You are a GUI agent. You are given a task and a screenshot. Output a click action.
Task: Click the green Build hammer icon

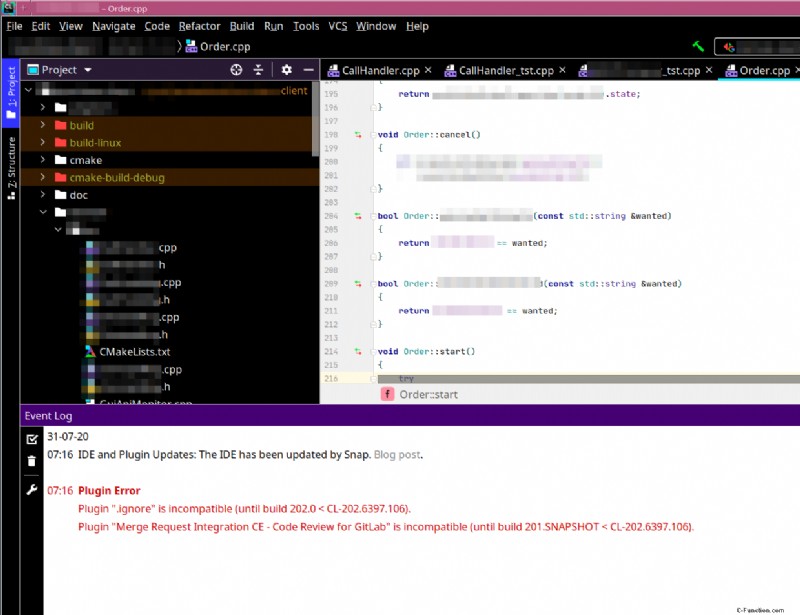point(698,47)
